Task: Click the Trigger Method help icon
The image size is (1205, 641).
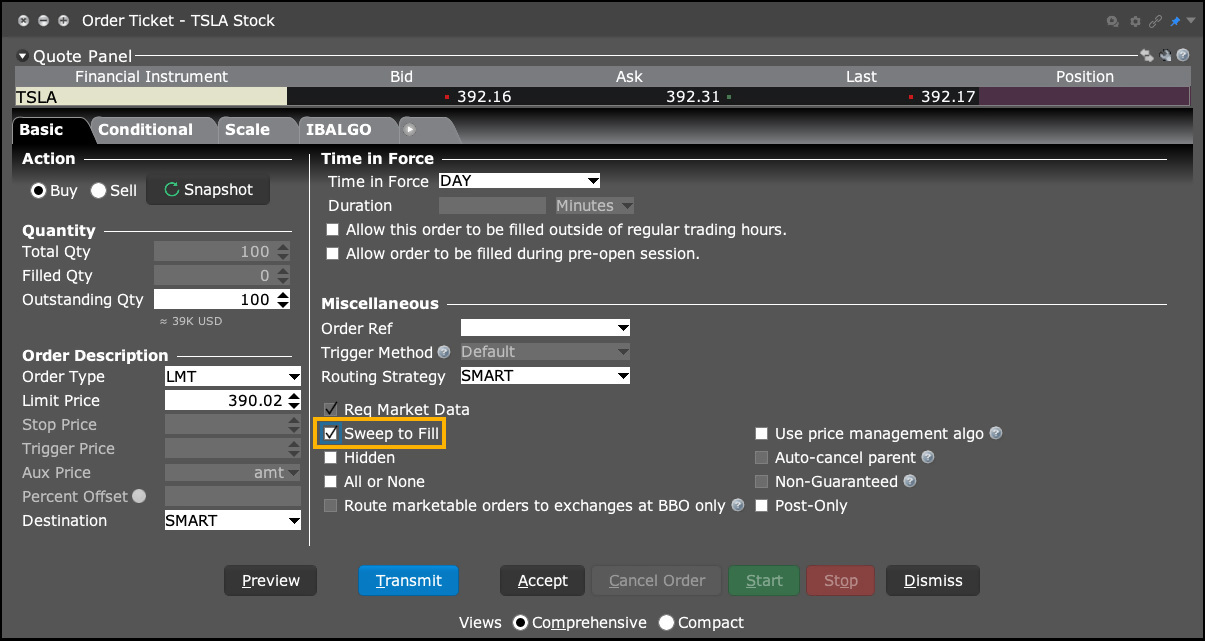Action: coord(443,352)
